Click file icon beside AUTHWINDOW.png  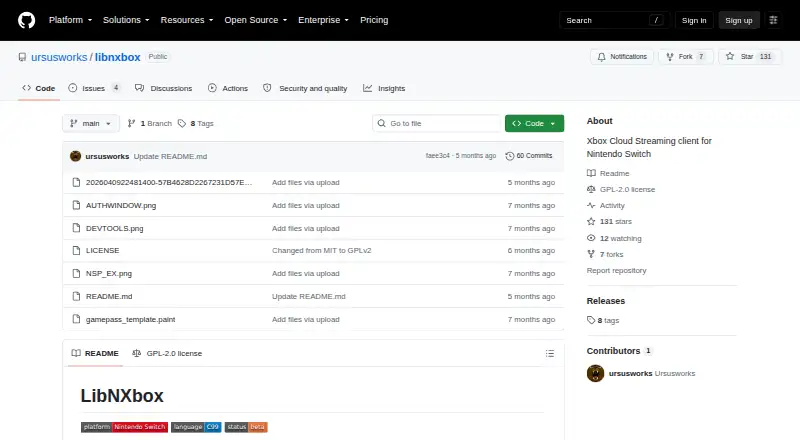click(x=76, y=205)
